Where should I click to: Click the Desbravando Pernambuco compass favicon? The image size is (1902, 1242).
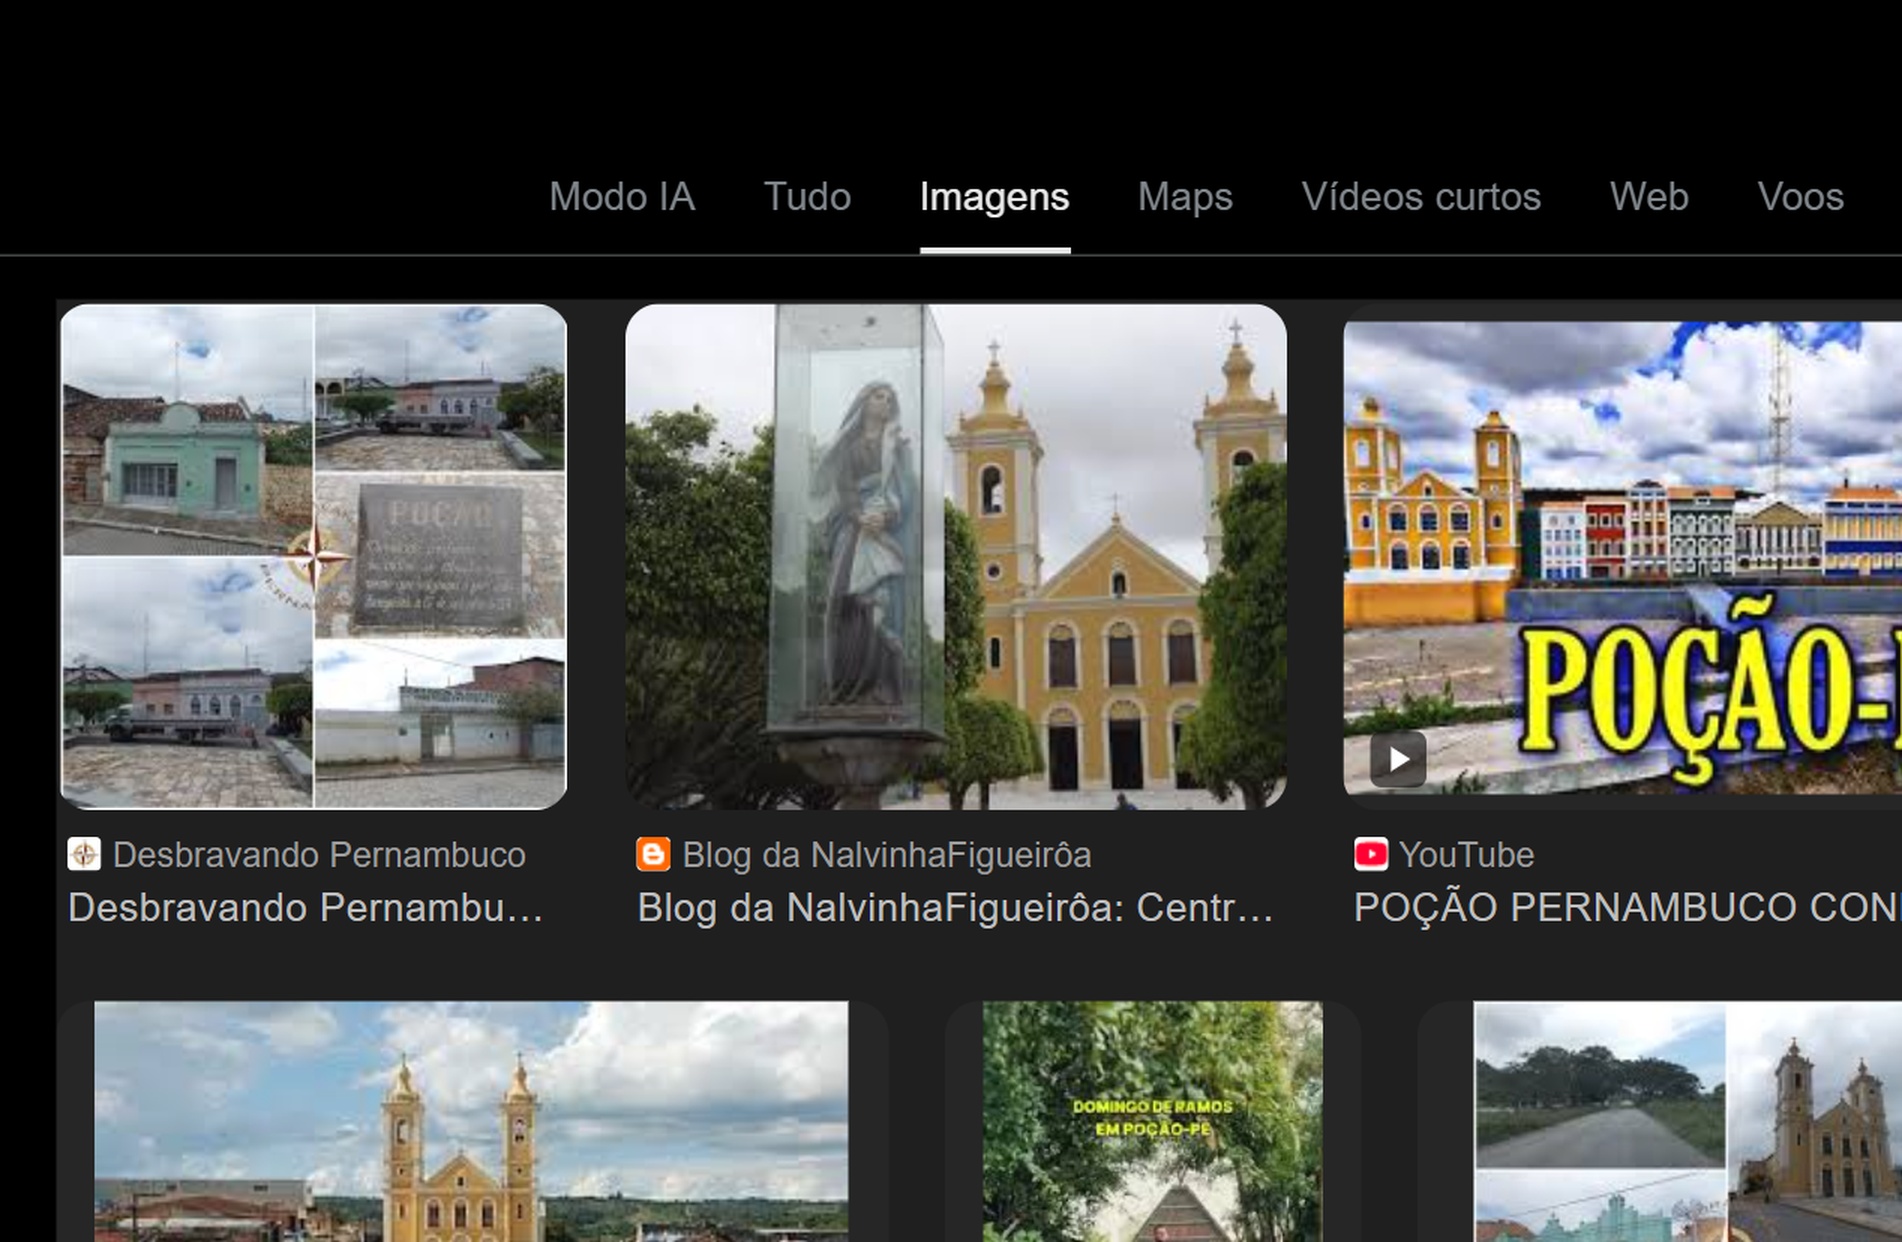tap(84, 855)
